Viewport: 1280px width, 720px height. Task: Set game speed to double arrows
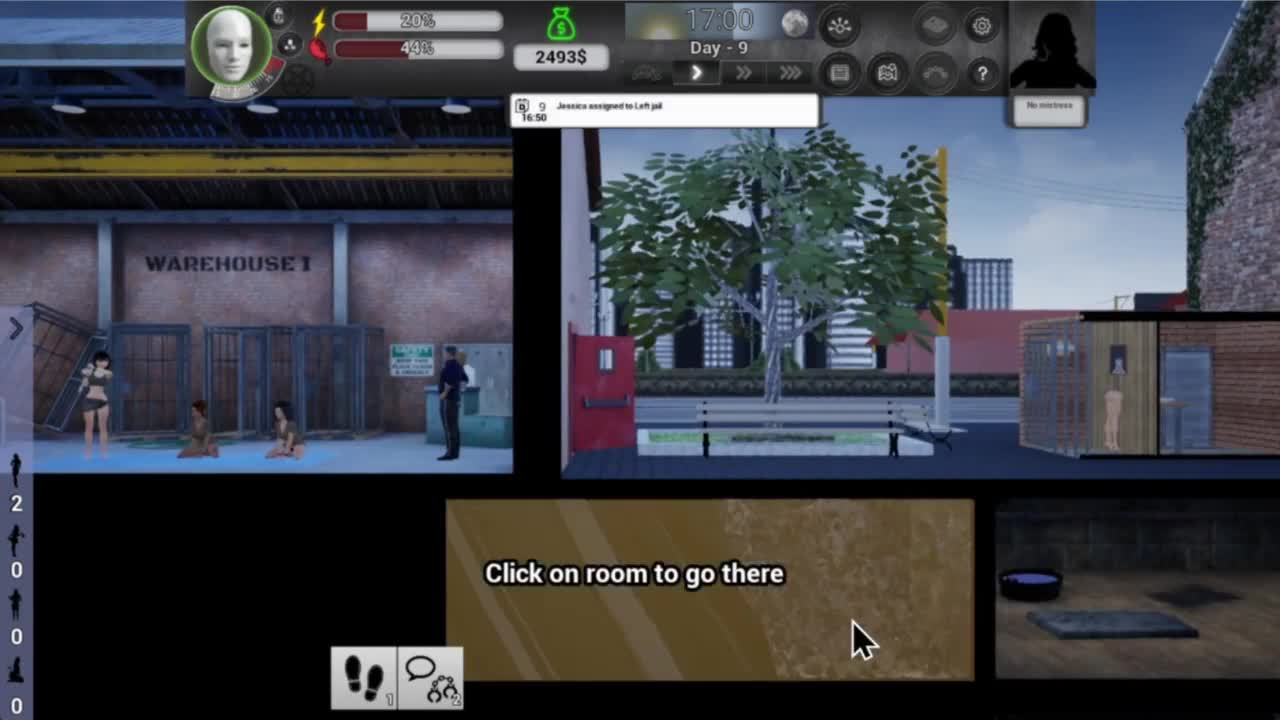pos(743,72)
